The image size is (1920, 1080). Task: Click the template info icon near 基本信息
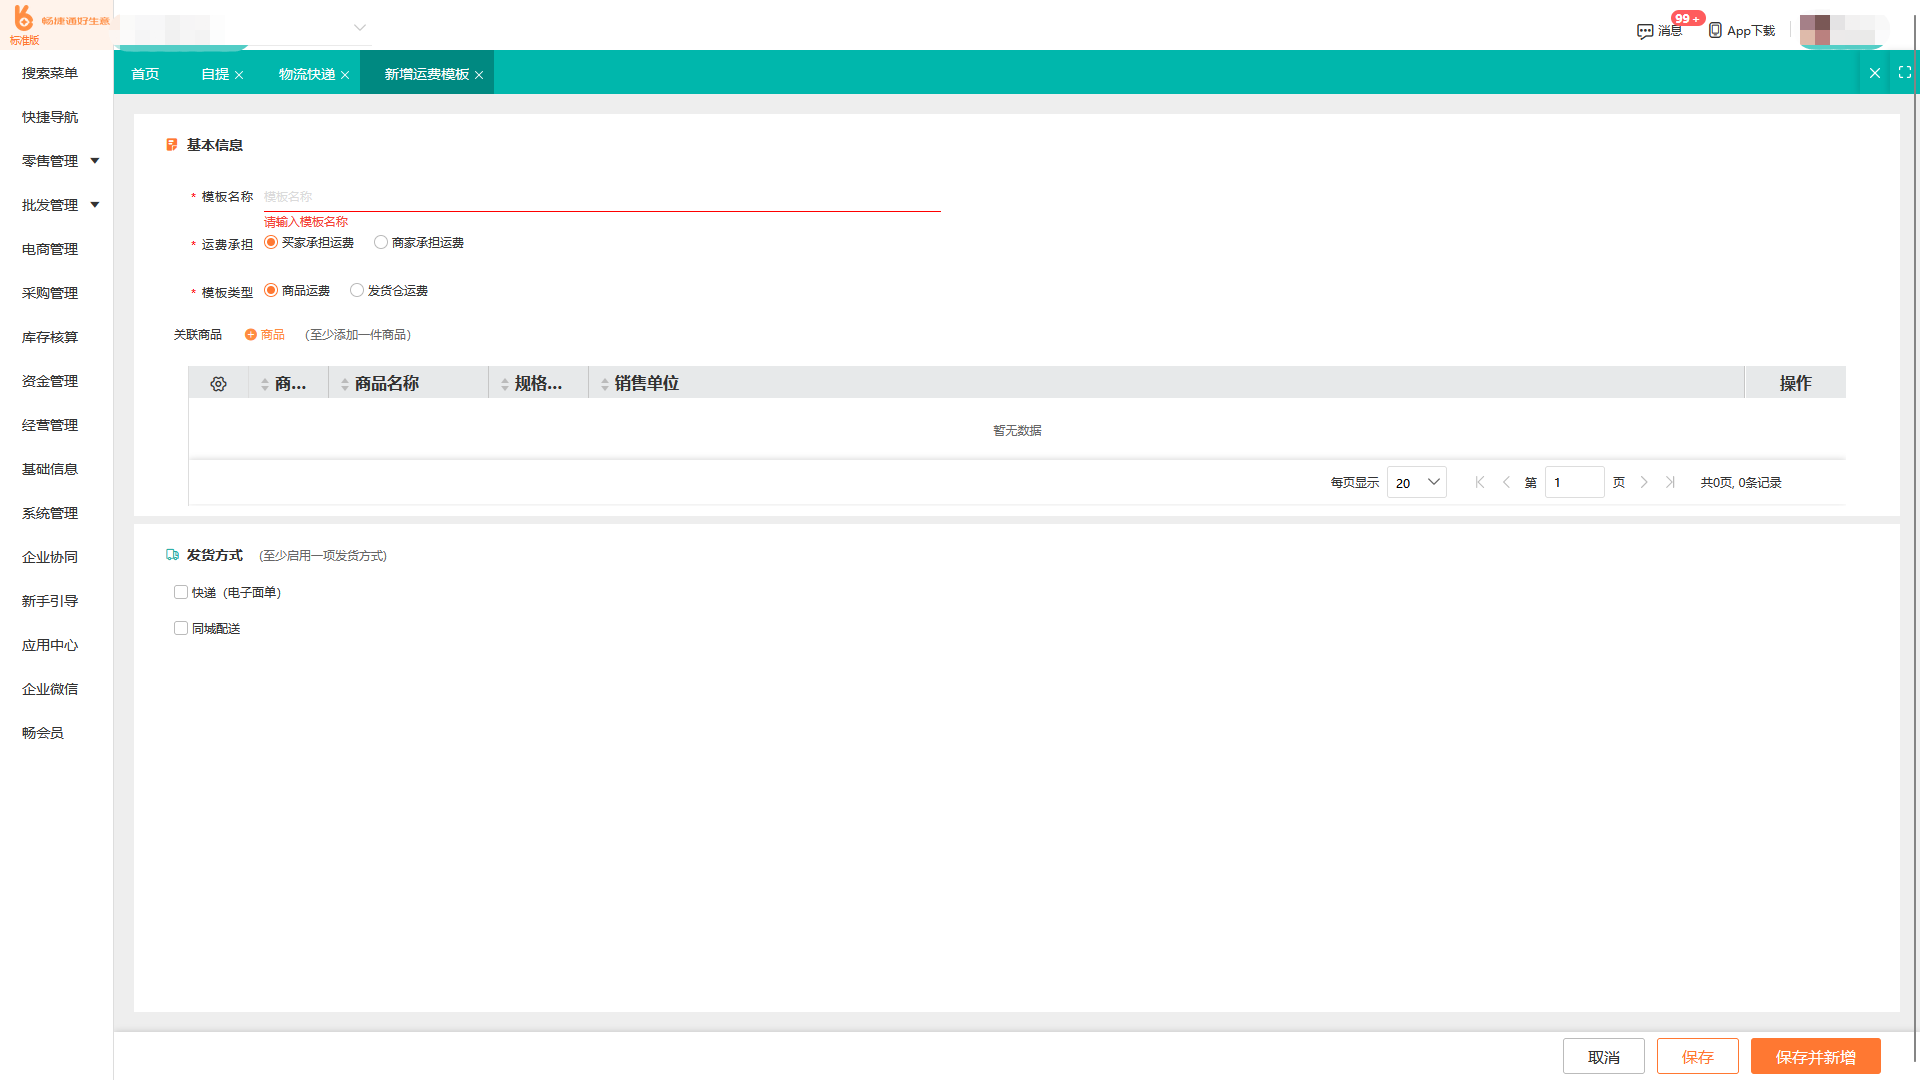tap(173, 145)
